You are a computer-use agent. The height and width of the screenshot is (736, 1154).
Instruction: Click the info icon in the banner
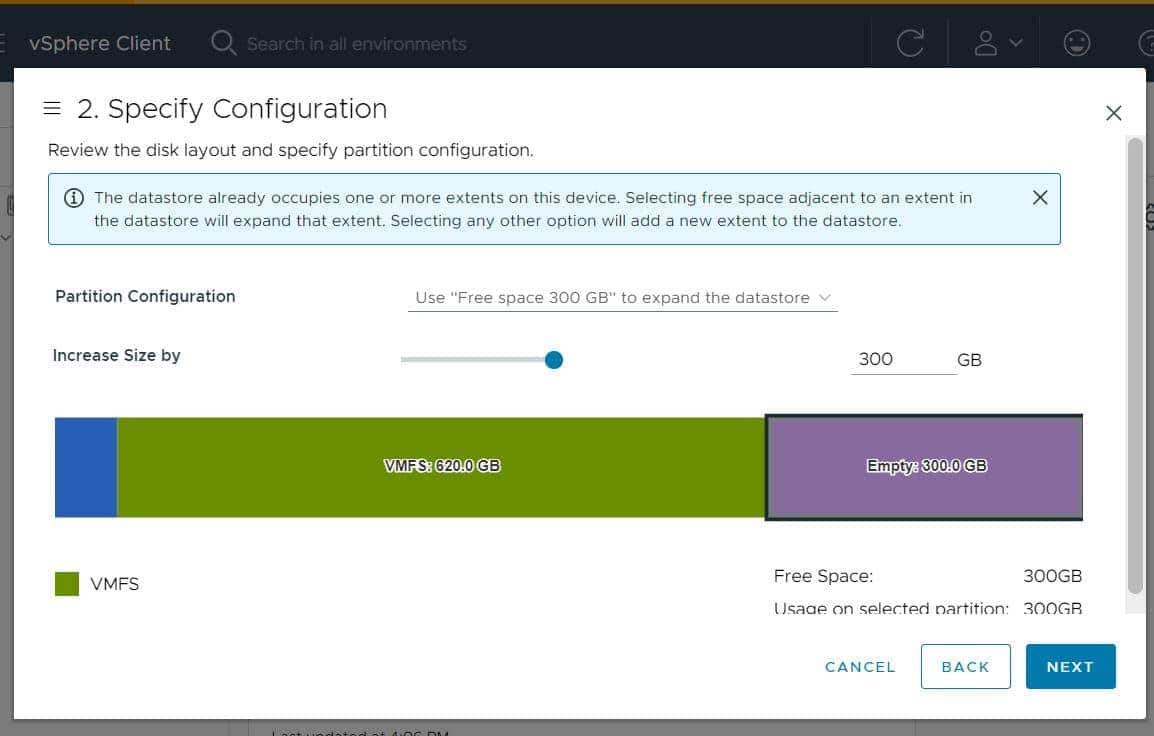coord(74,198)
